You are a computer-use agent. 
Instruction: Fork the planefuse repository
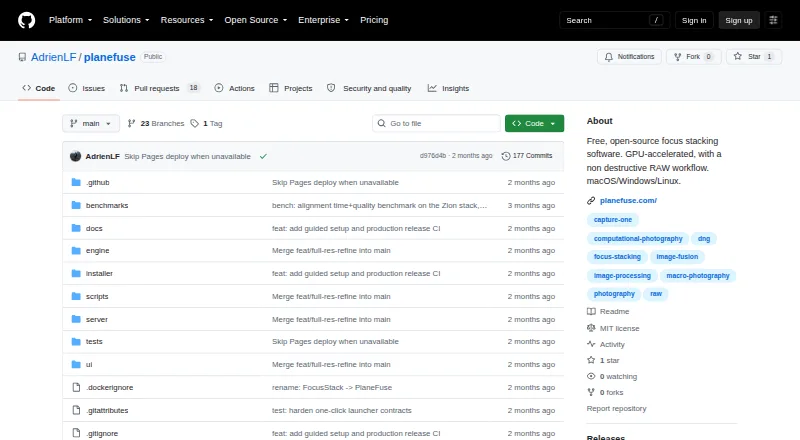coord(693,57)
